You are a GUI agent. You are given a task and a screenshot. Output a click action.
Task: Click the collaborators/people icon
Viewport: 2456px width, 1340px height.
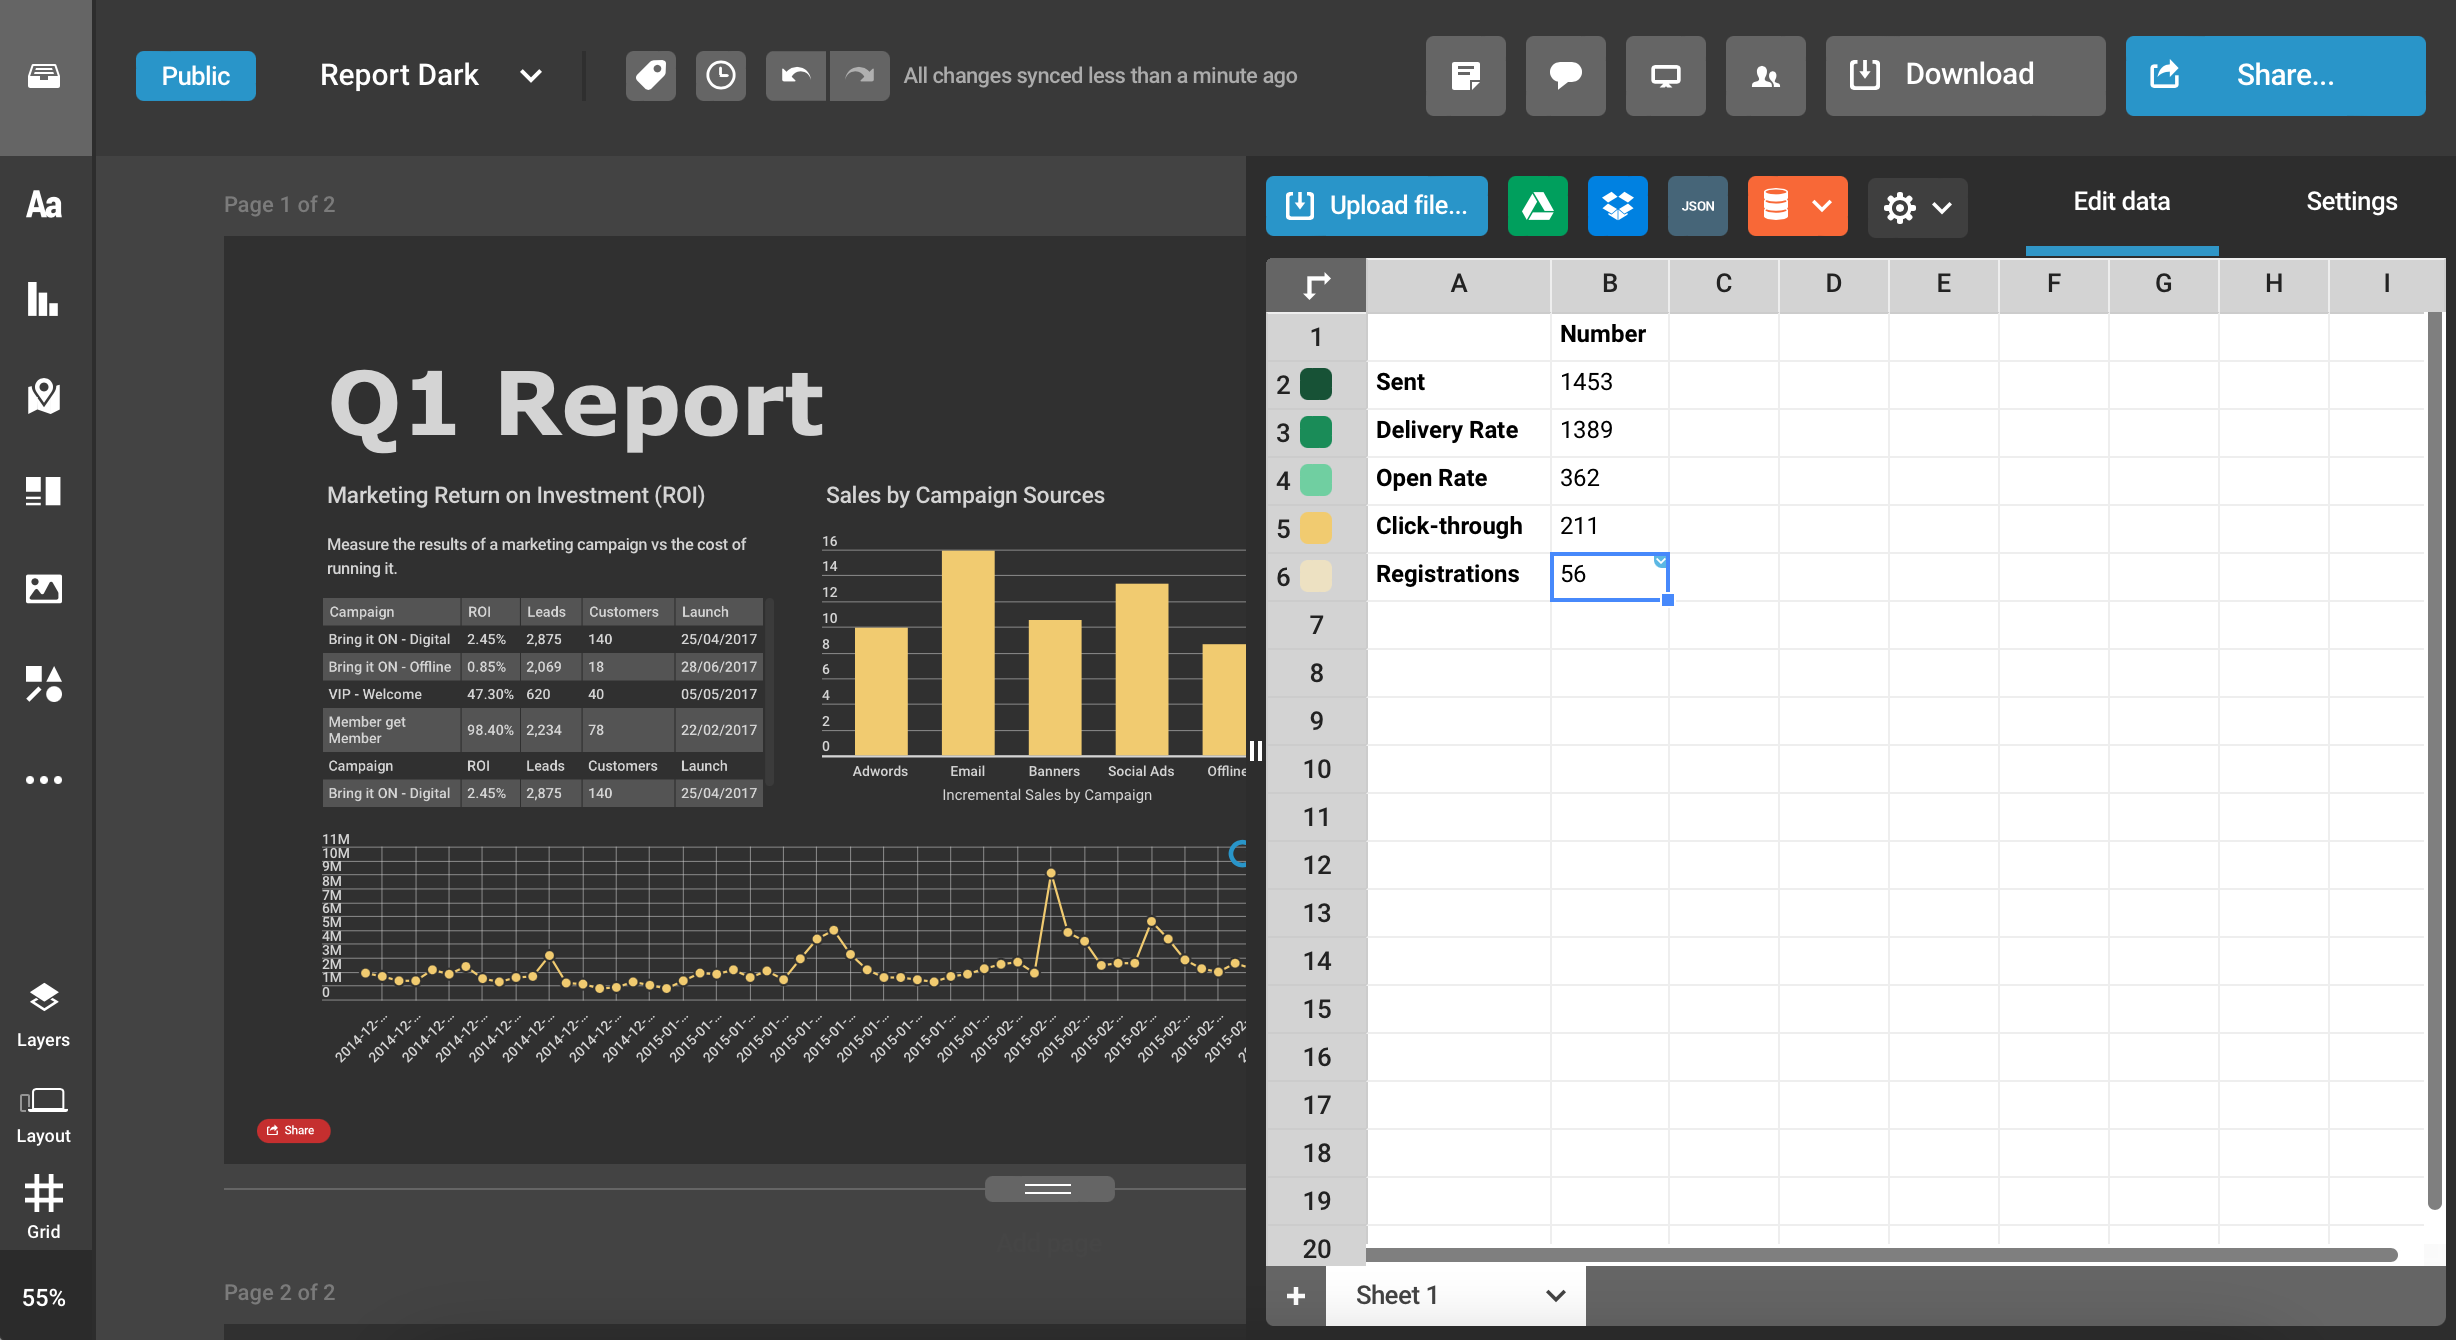[x=1762, y=74]
